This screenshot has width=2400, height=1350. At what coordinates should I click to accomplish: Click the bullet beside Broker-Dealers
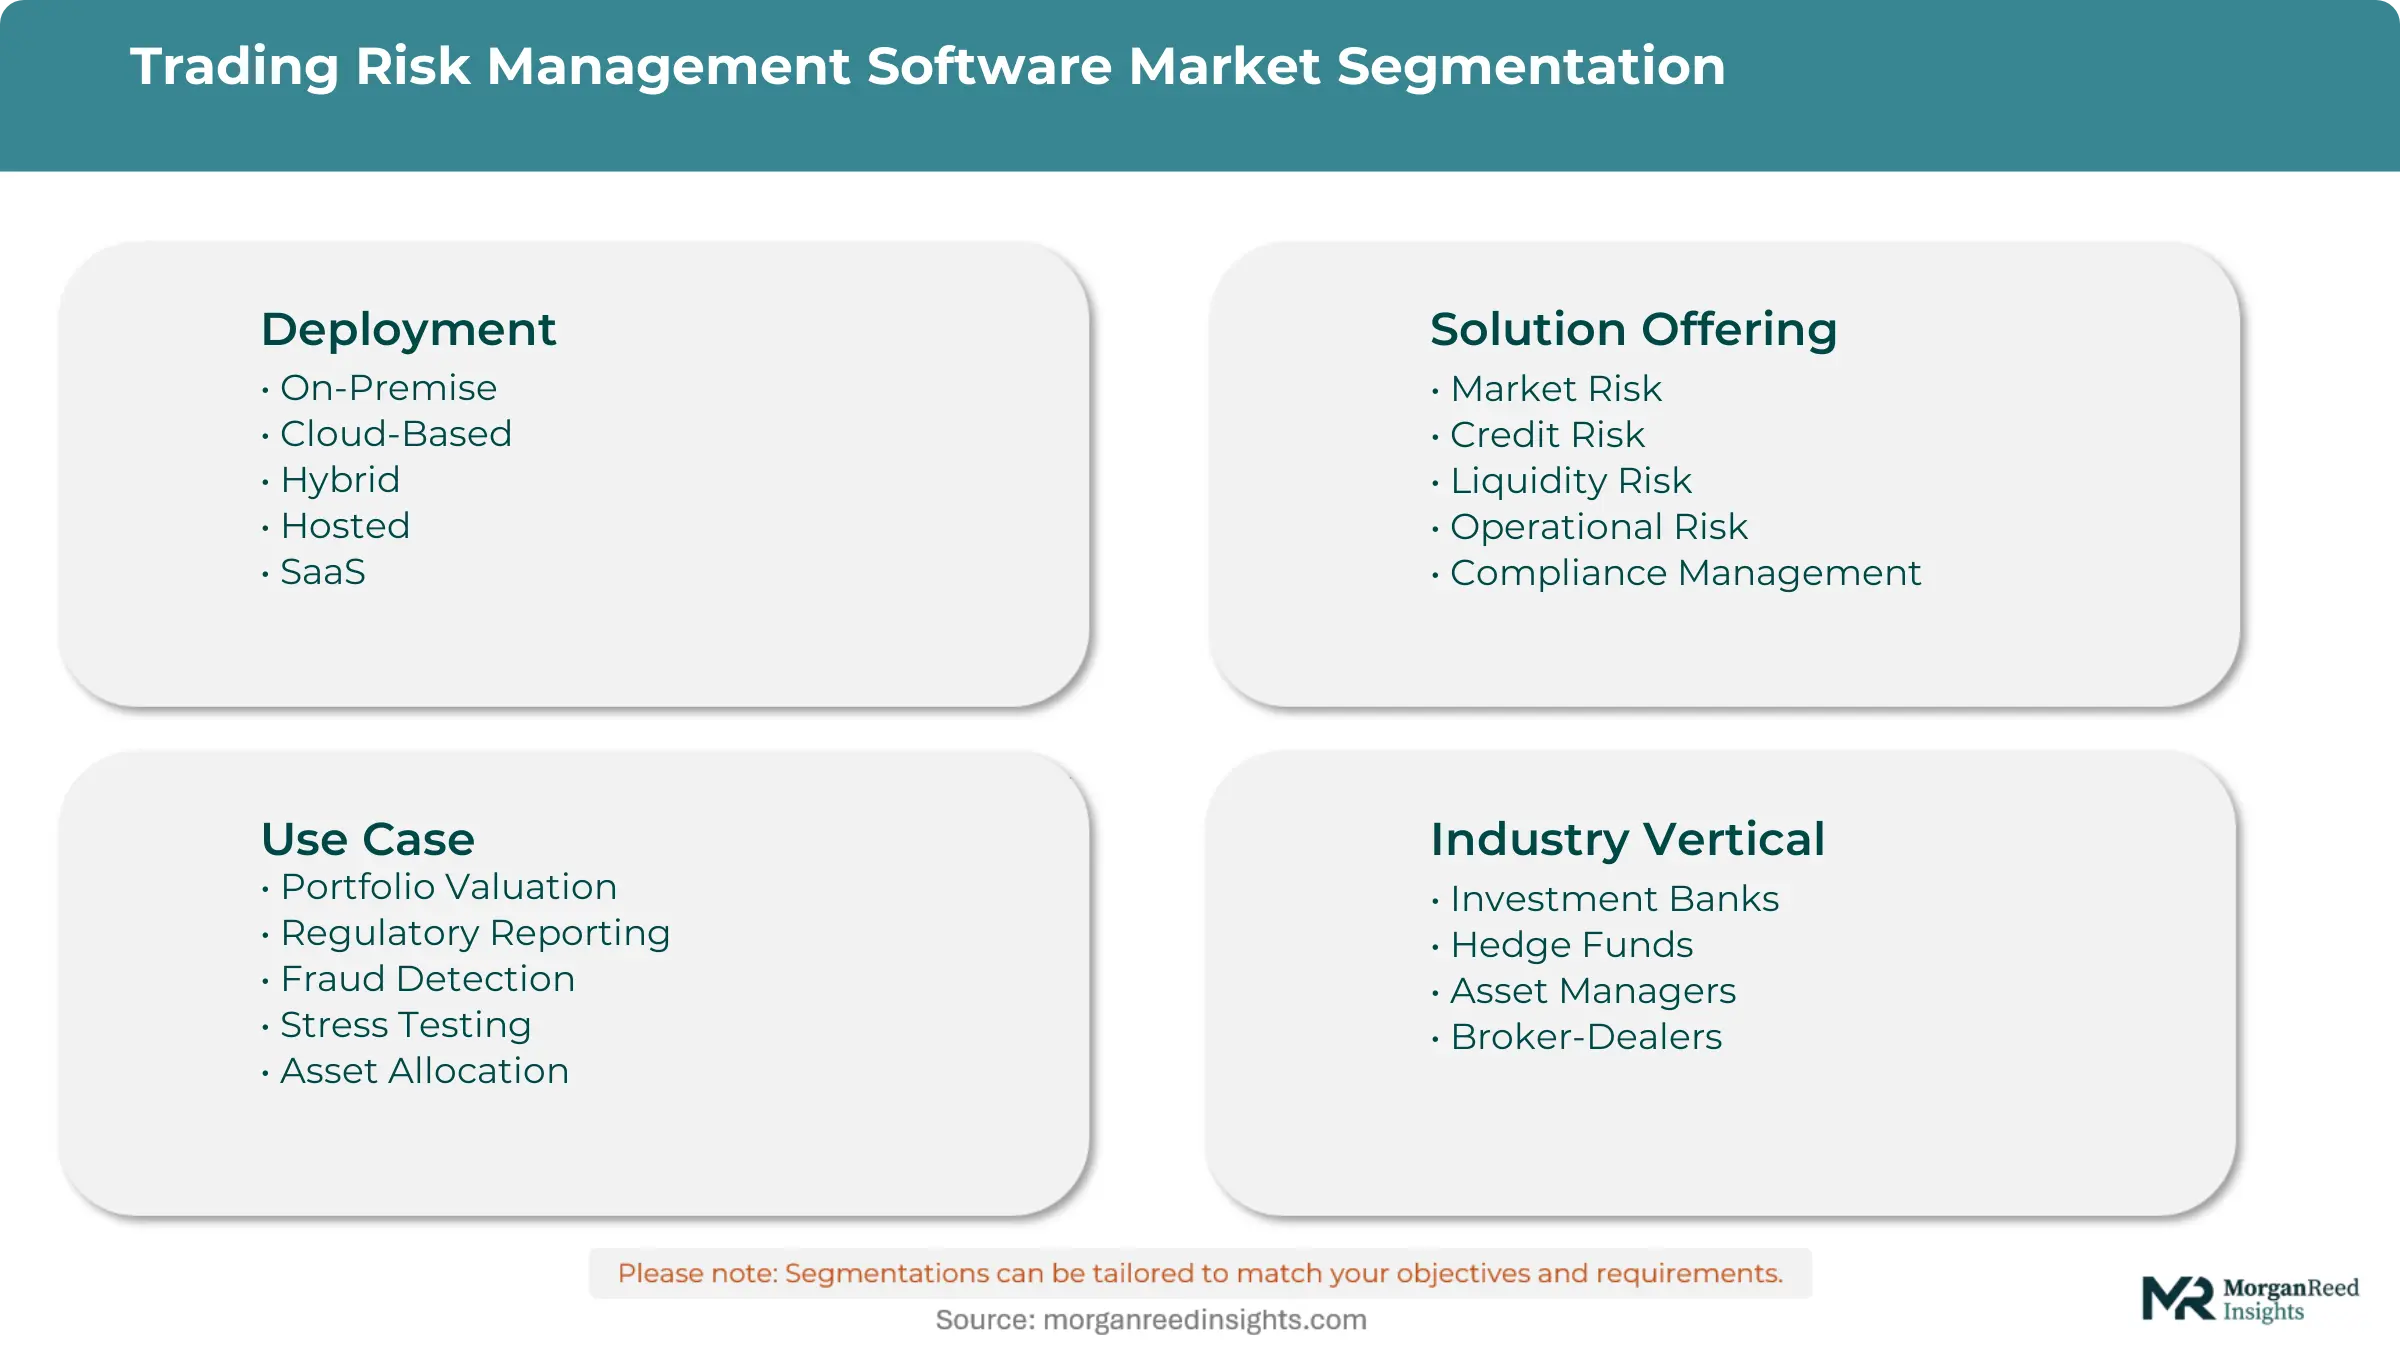[x=1435, y=1038]
